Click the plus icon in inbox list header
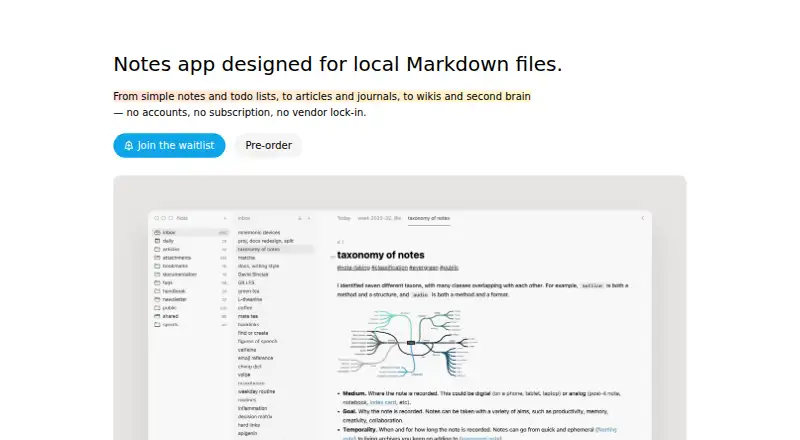800x440 pixels. 309,218
